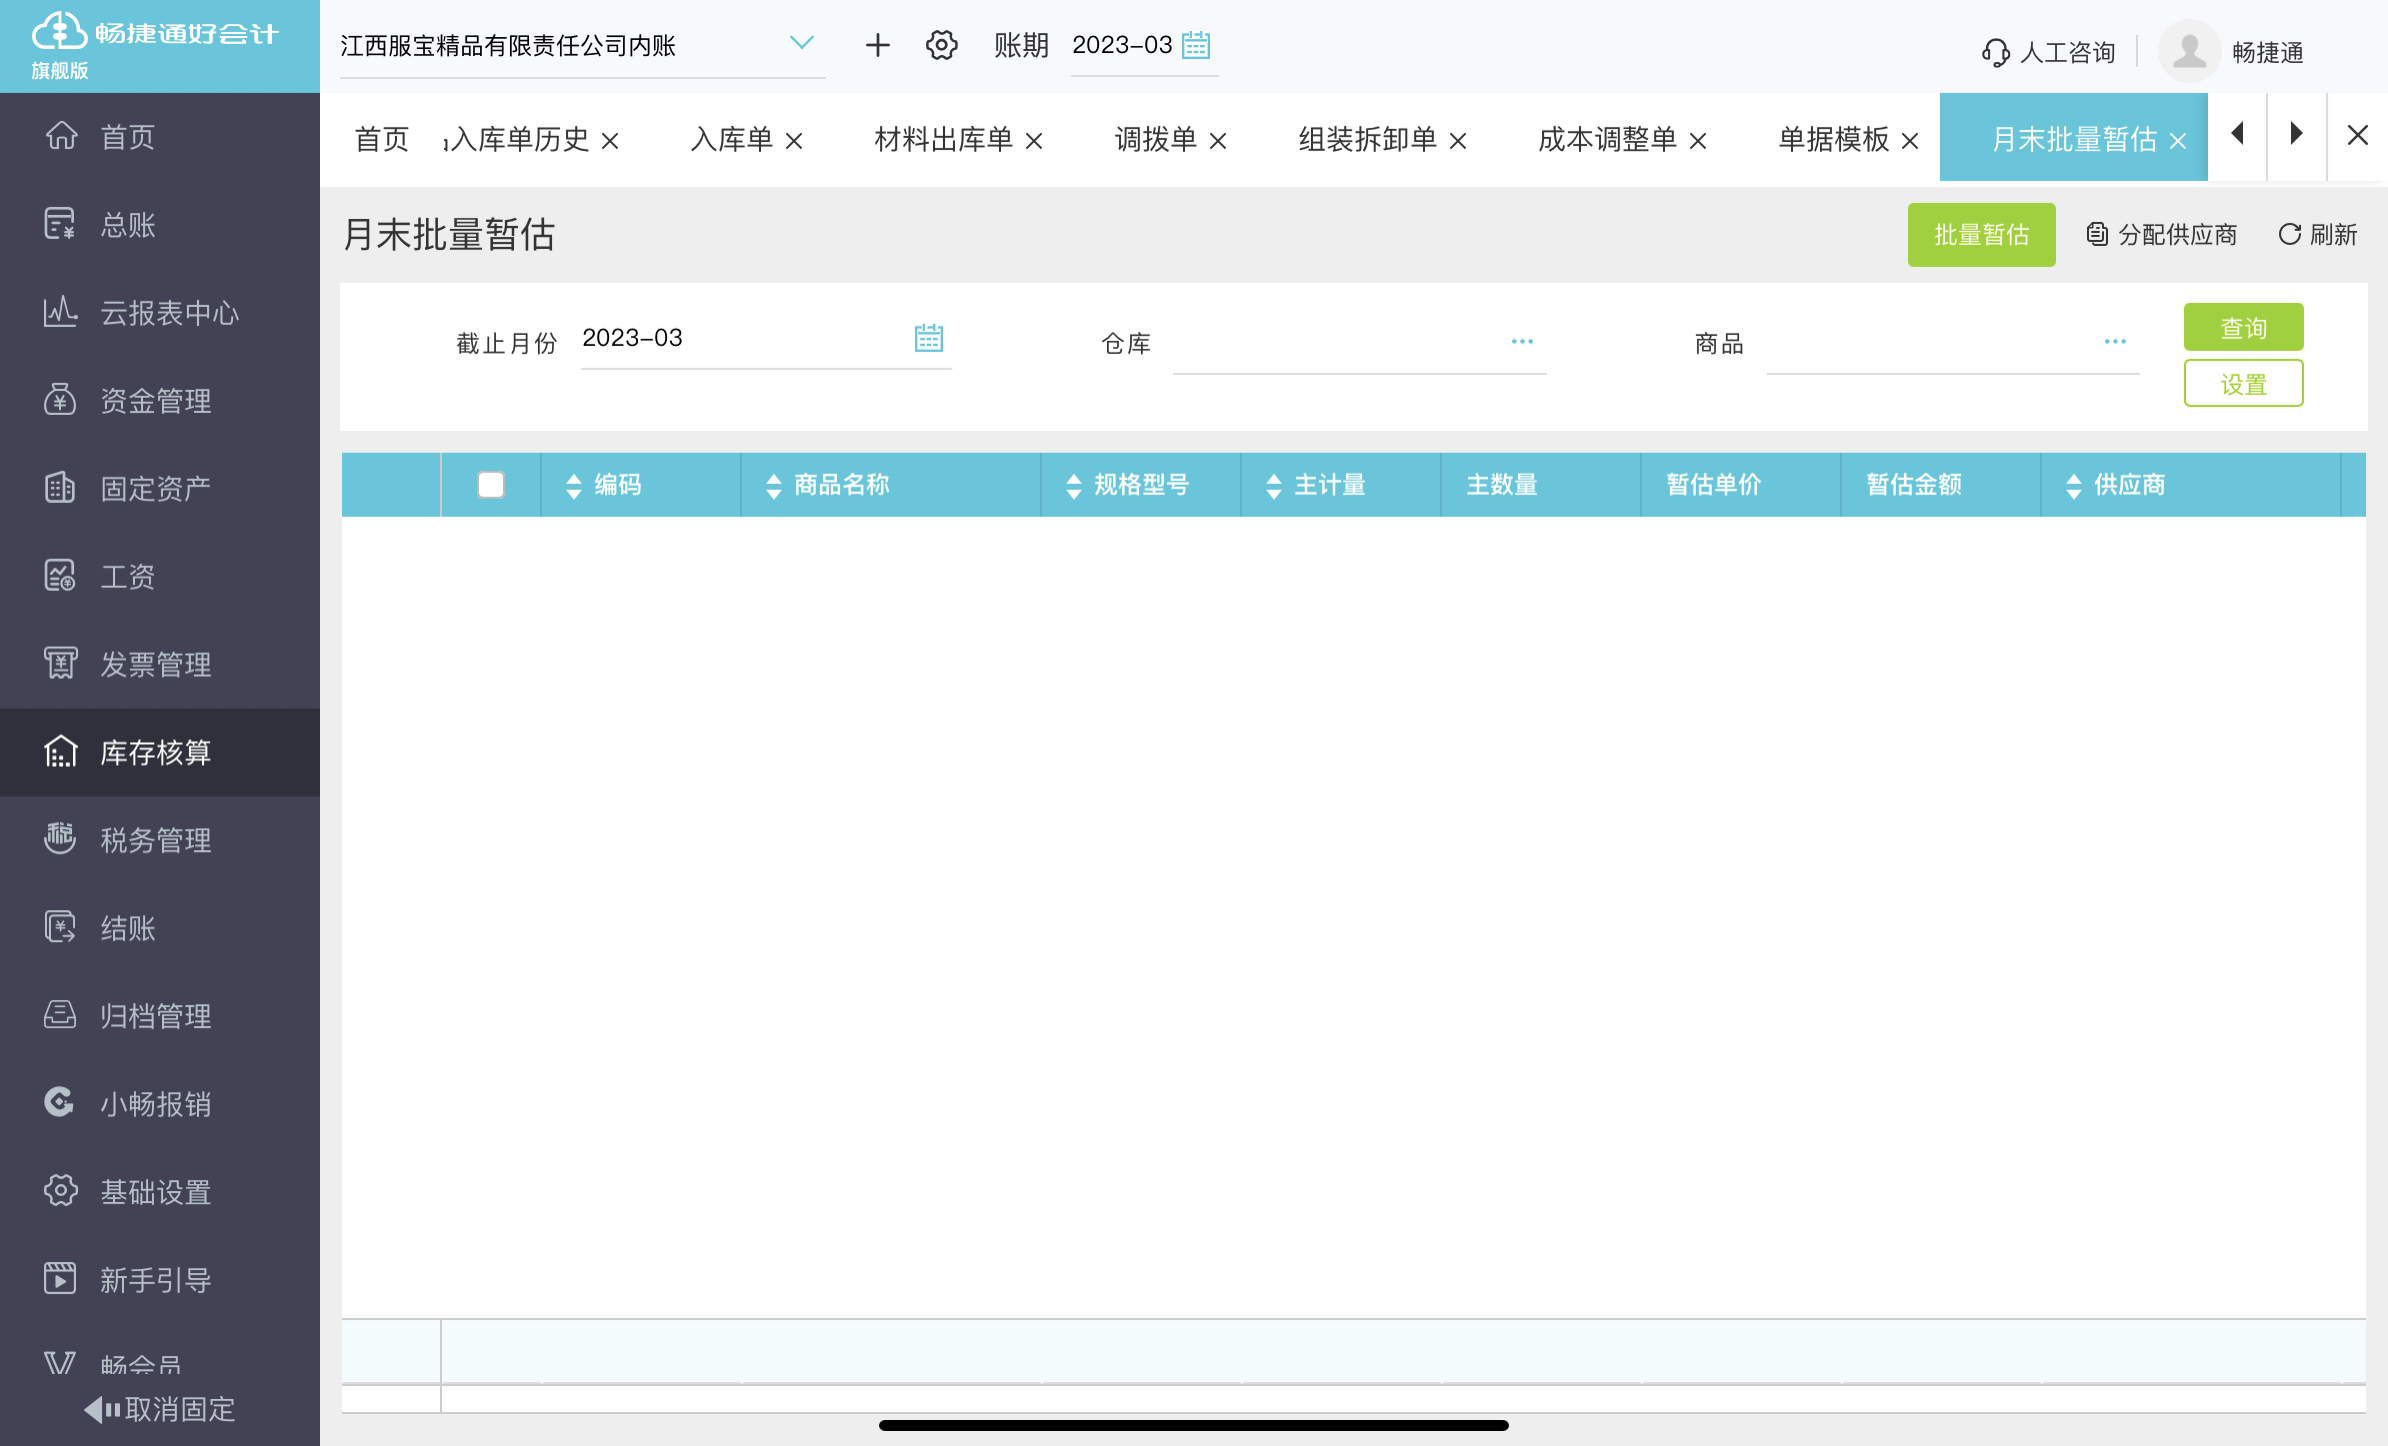Image resolution: width=2388 pixels, height=1446 pixels.
Task: Click the 查询 button
Action: [x=2241, y=327]
